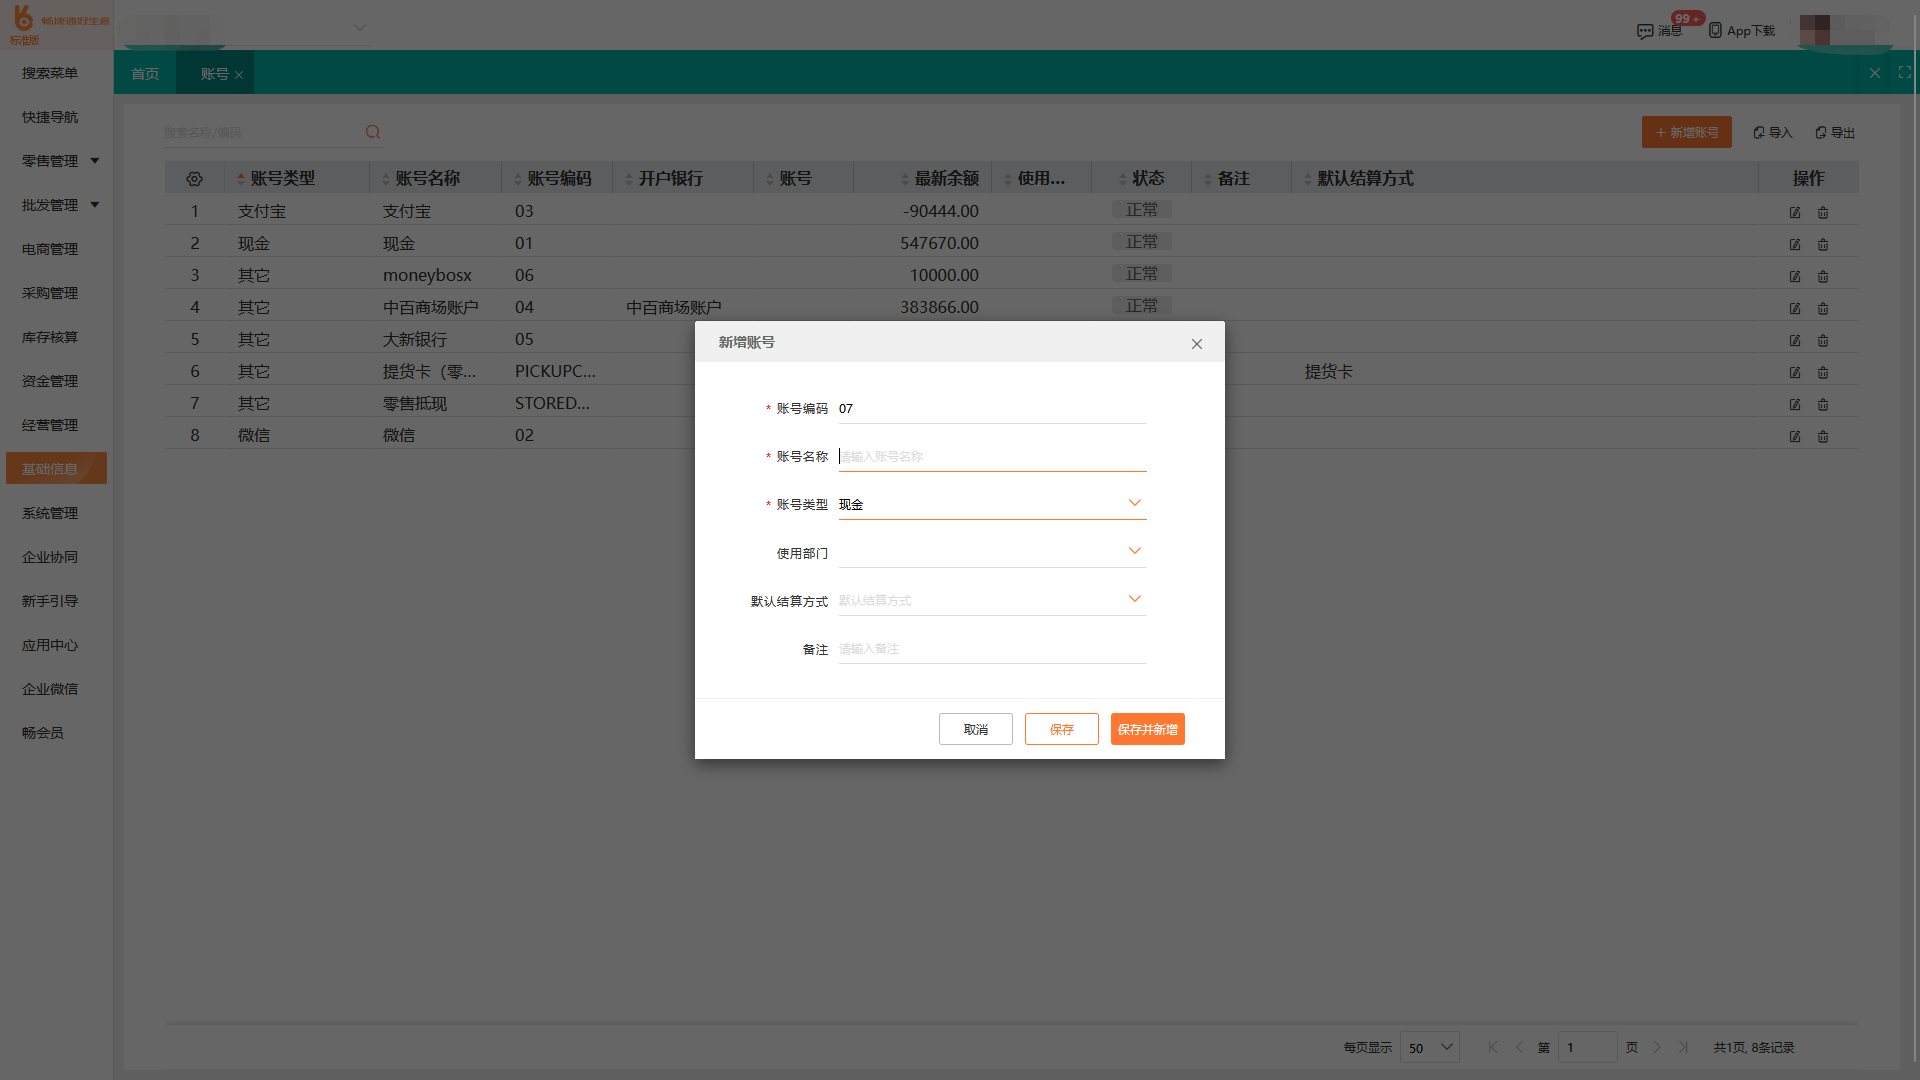Click the 取消 button to dismiss dialog
Screen dimensions: 1920x1080
[x=976, y=729]
